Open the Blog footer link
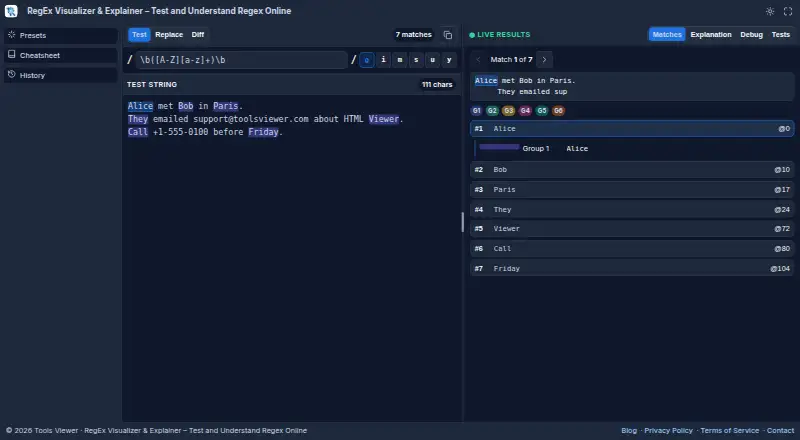This screenshot has width=800, height=440. point(629,430)
